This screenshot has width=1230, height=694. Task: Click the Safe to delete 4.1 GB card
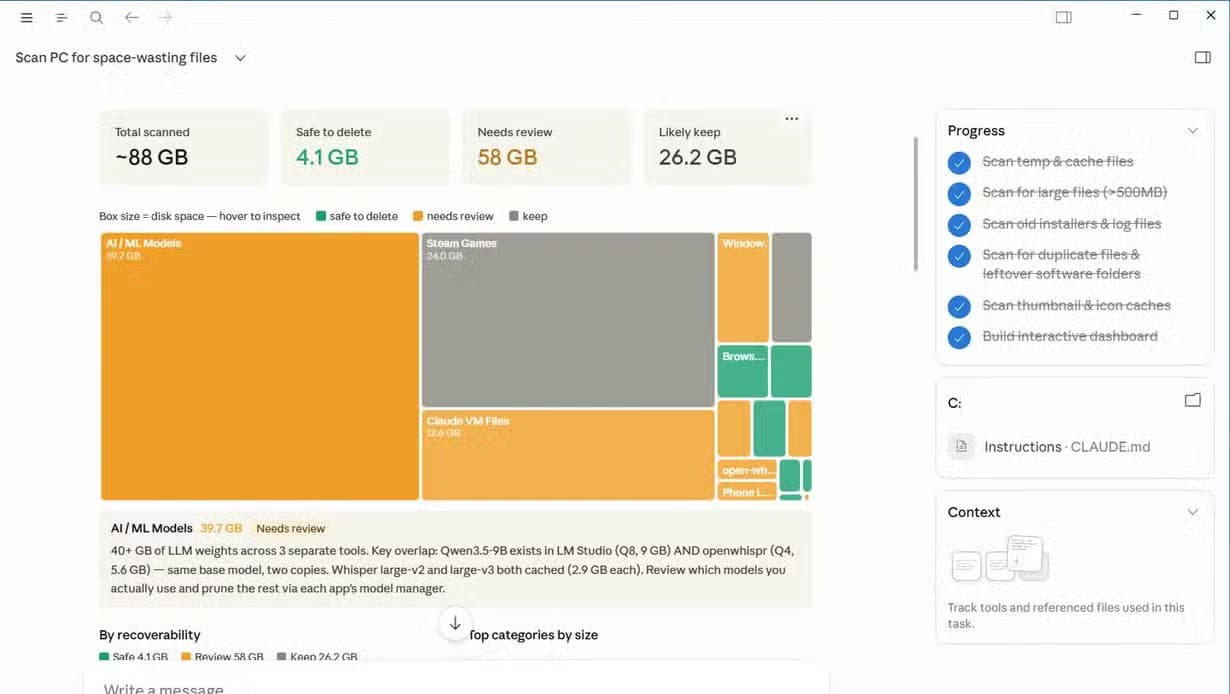click(x=366, y=147)
